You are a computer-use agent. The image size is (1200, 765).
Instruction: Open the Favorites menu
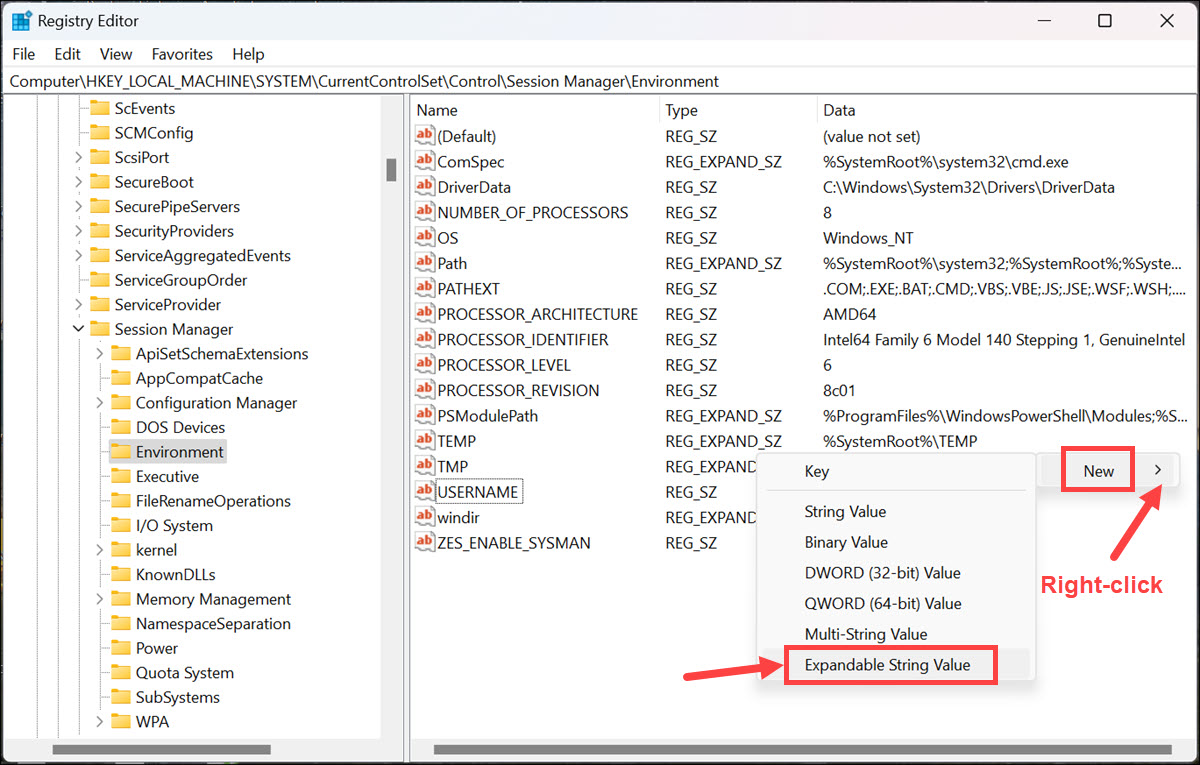pyautogui.click(x=182, y=54)
